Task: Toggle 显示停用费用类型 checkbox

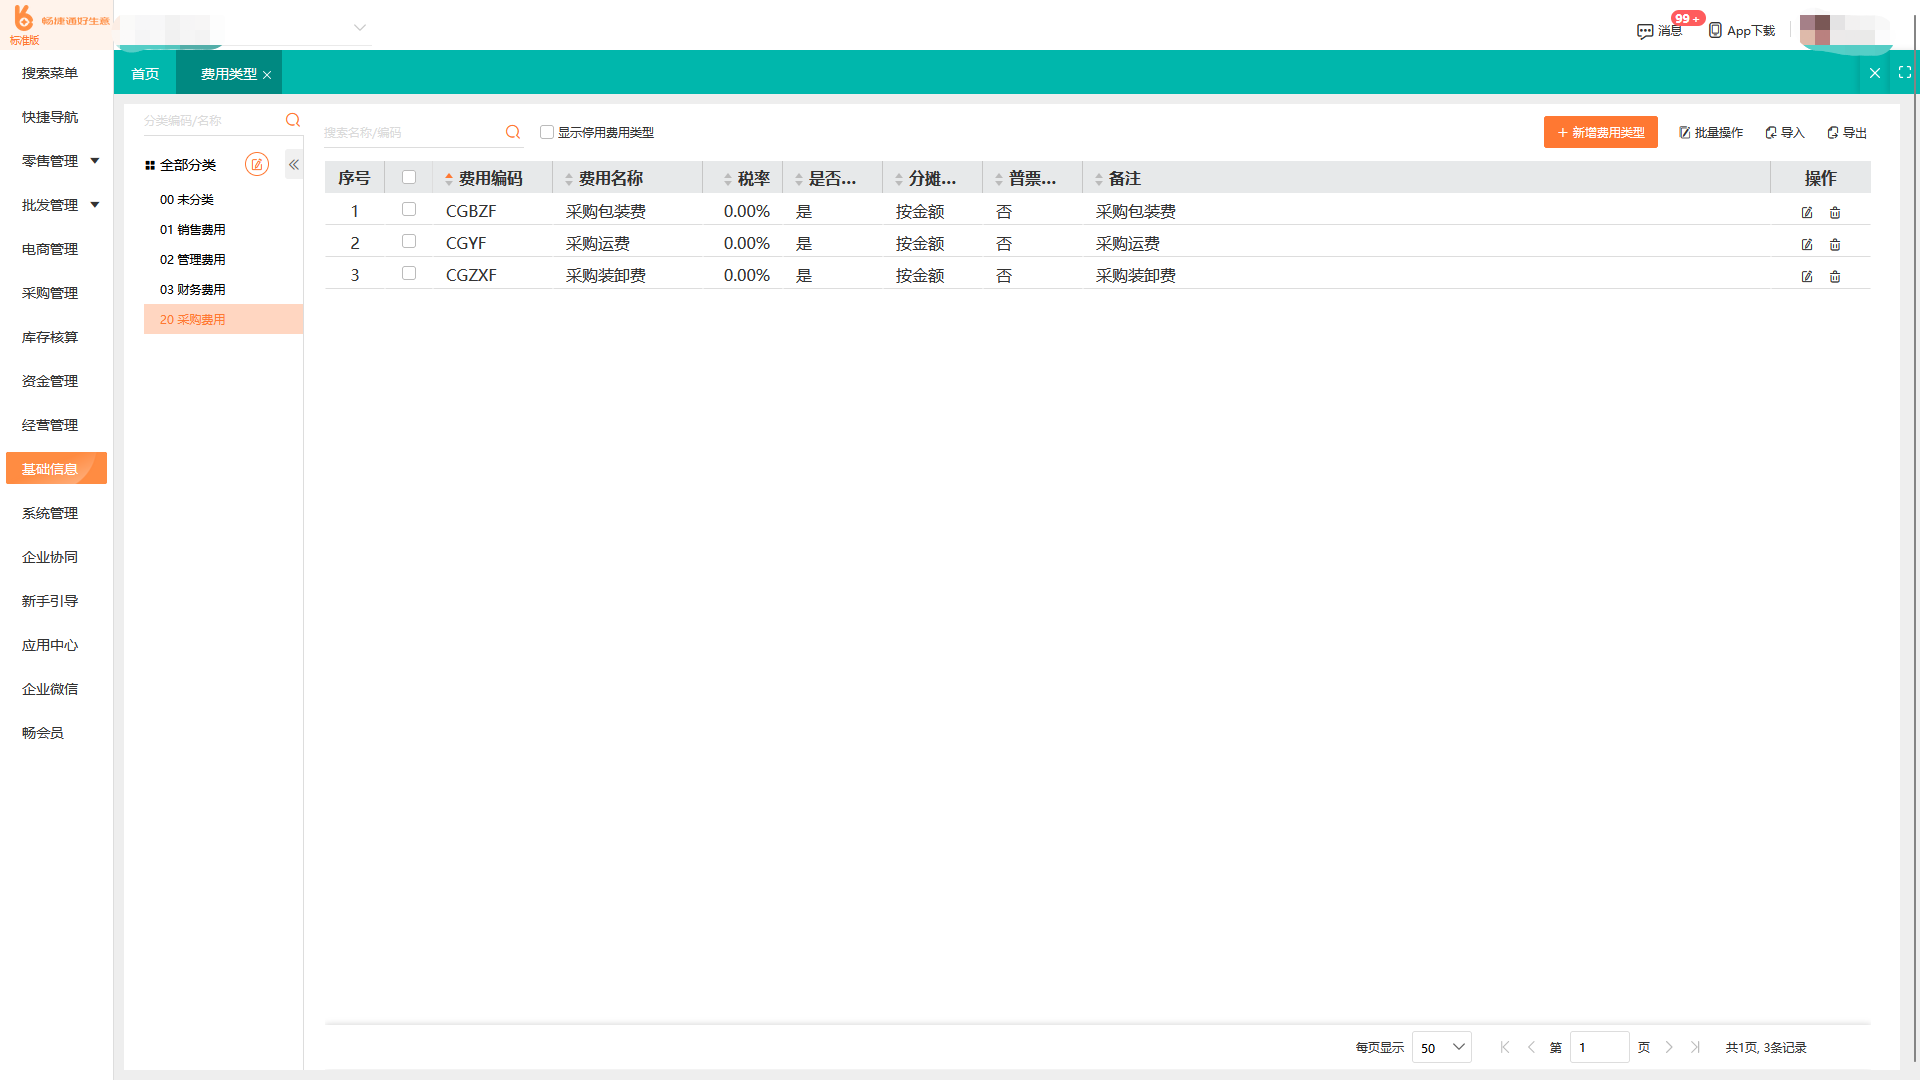Action: pos(546,132)
